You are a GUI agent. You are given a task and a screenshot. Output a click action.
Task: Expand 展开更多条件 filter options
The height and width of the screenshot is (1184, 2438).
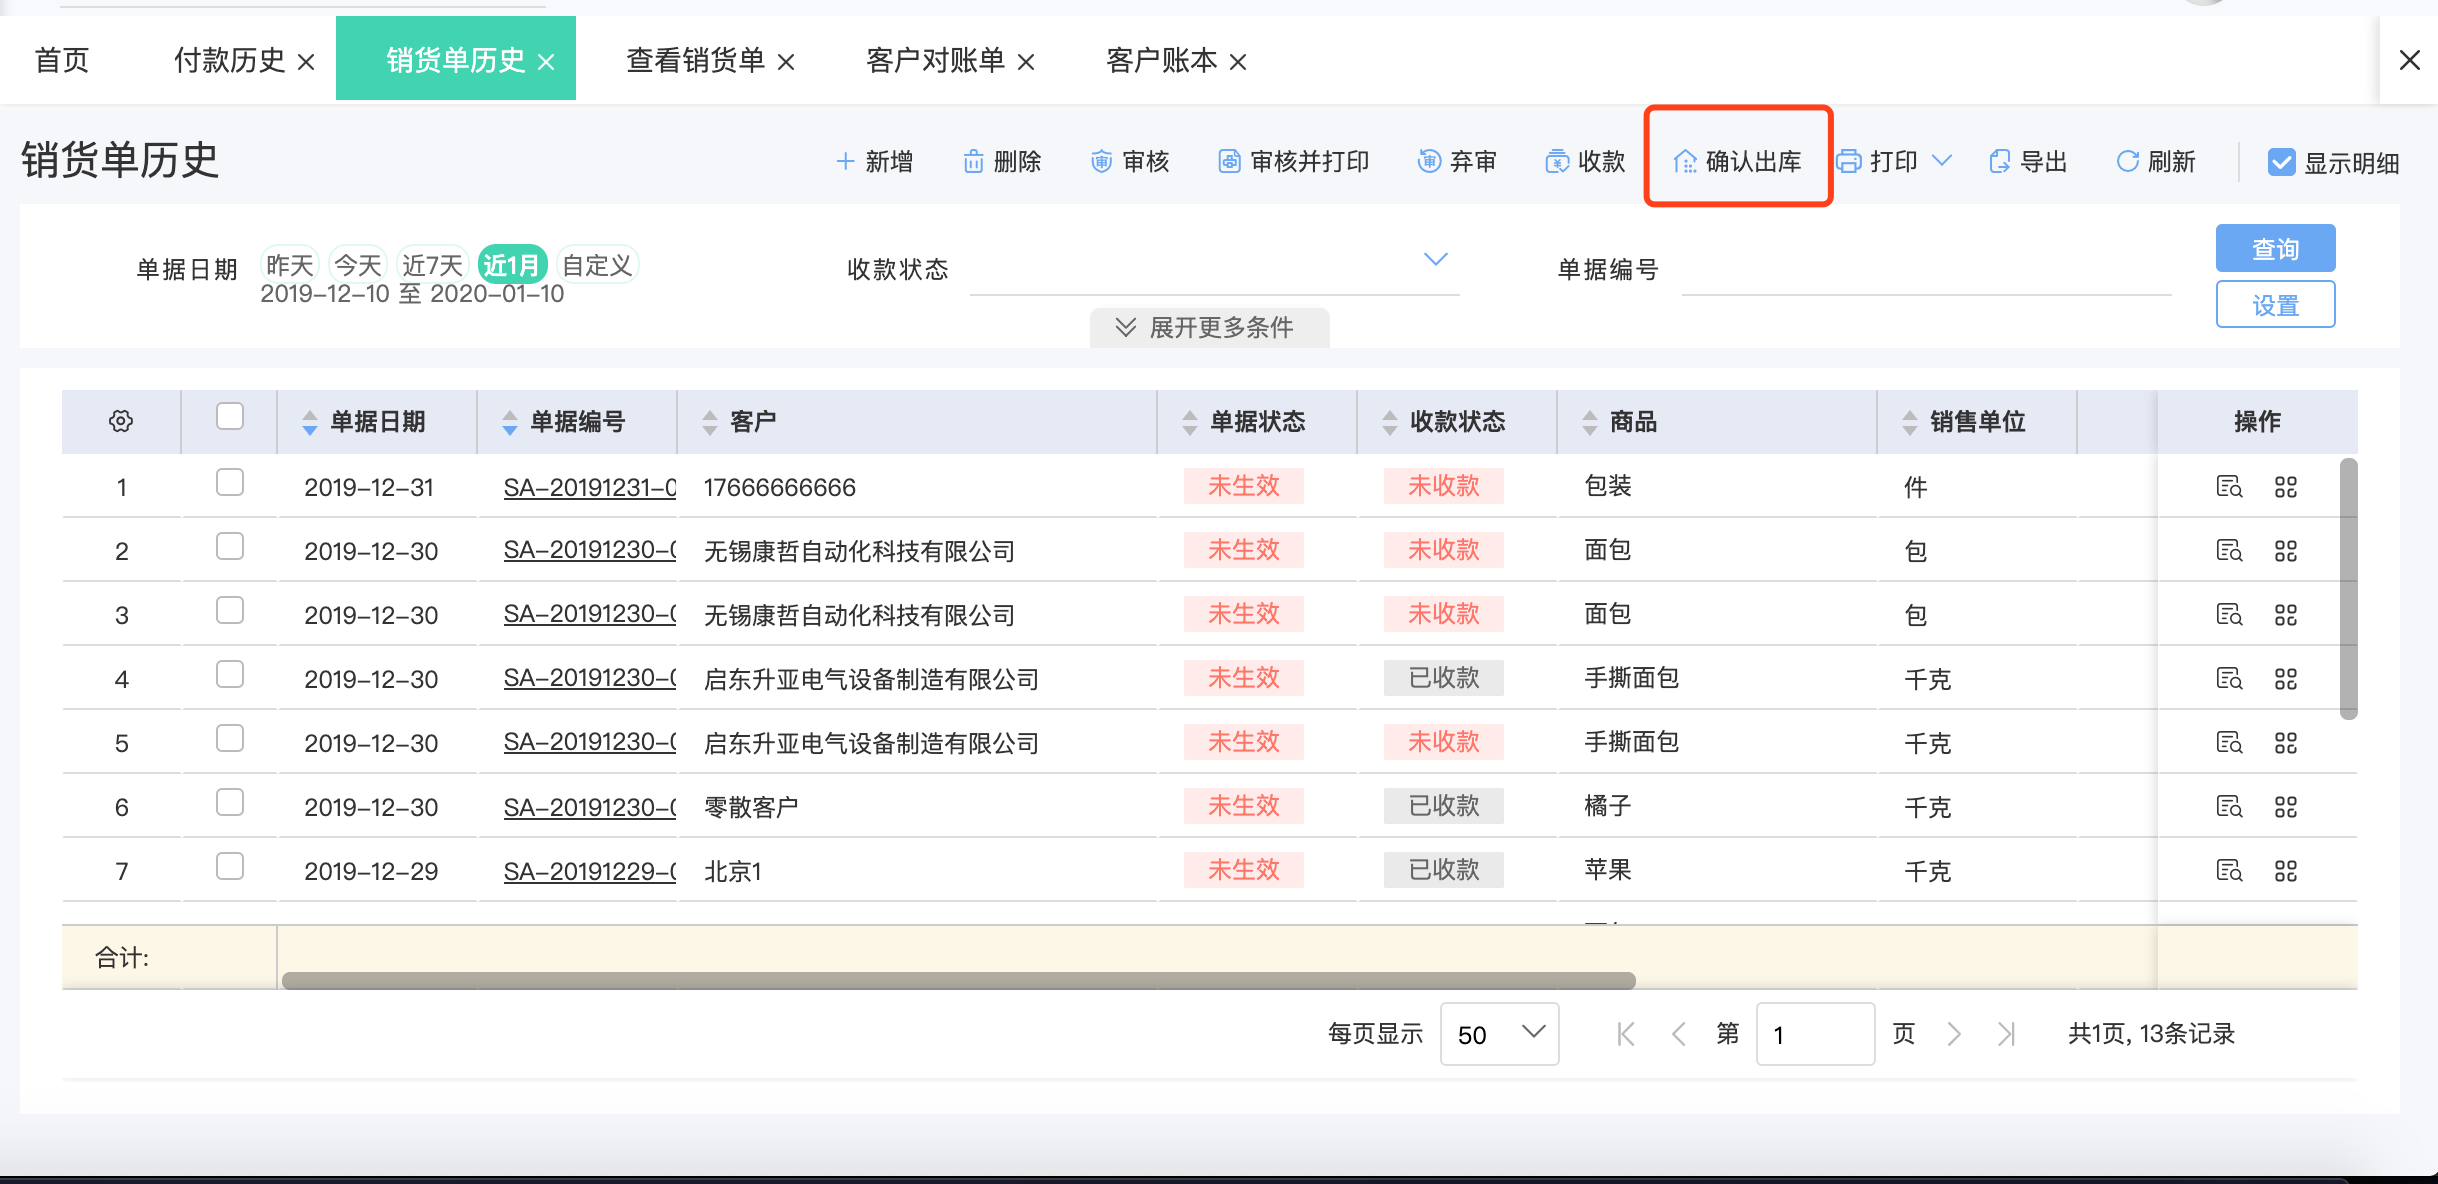1217,327
